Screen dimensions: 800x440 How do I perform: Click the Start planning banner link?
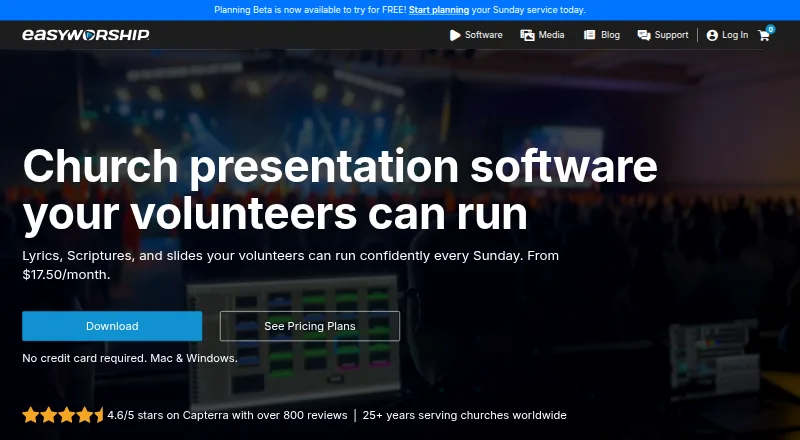(x=439, y=10)
